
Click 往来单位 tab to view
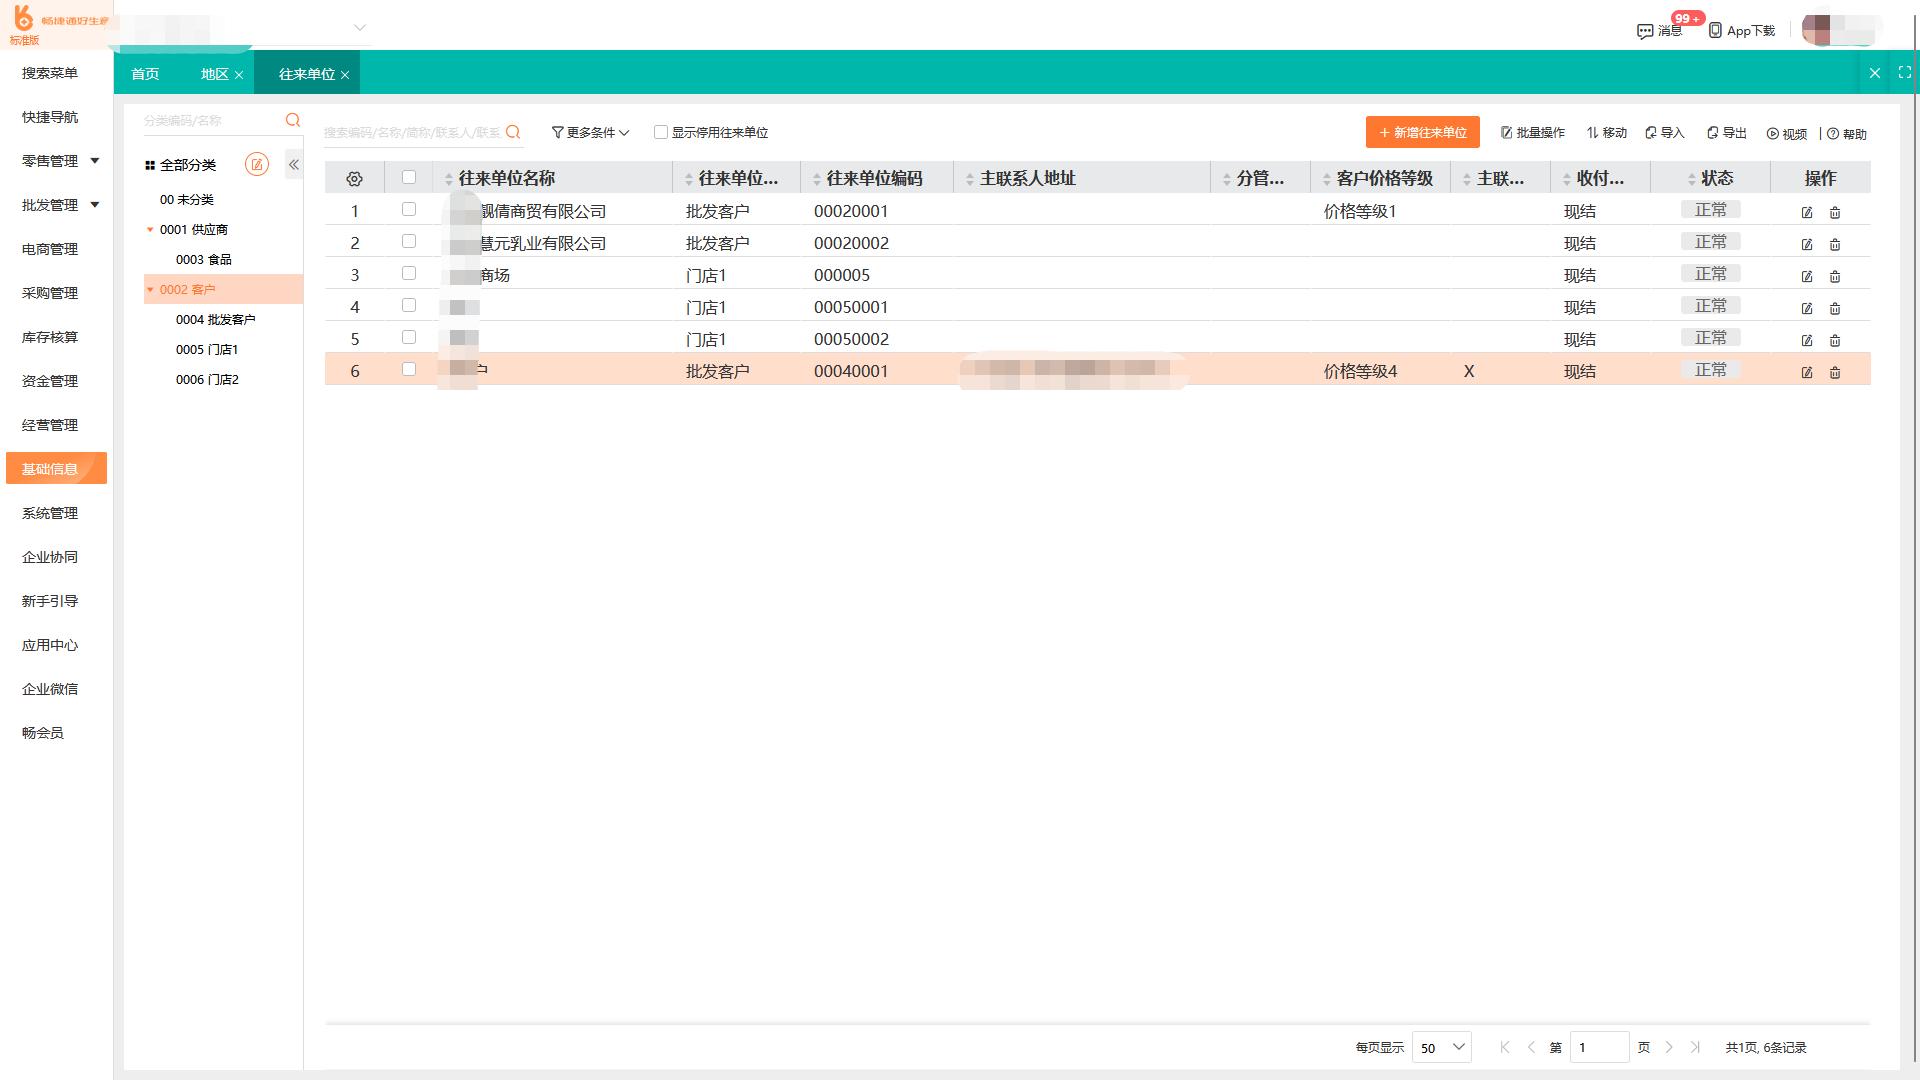tap(307, 73)
